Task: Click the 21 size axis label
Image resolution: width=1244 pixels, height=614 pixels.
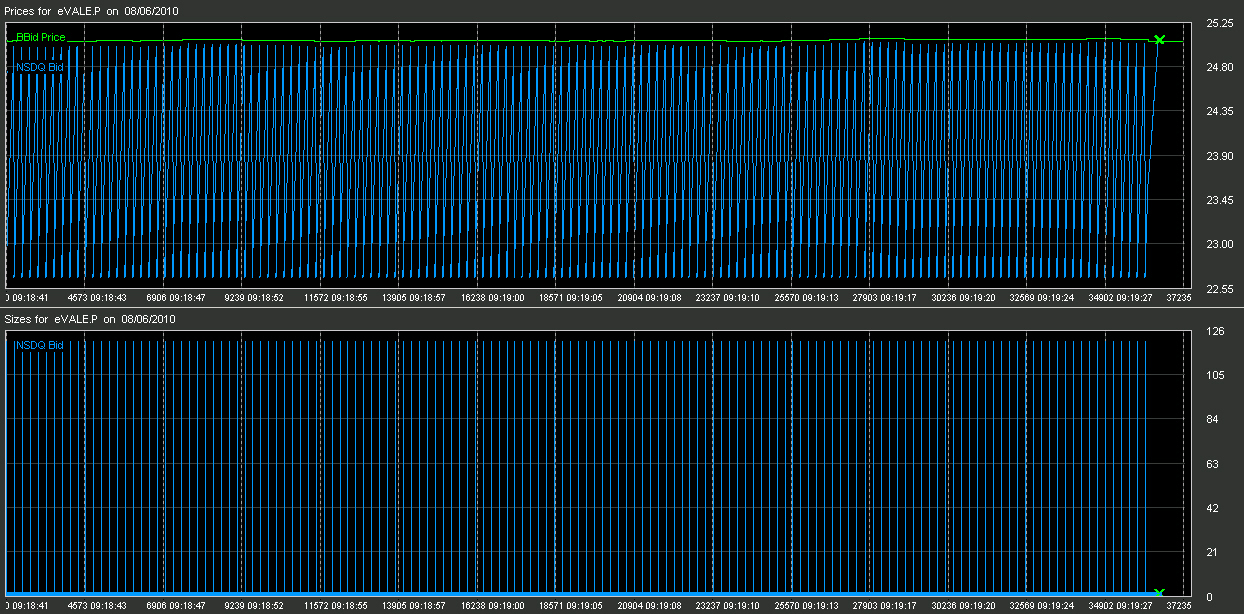Action: (1212, 553)
